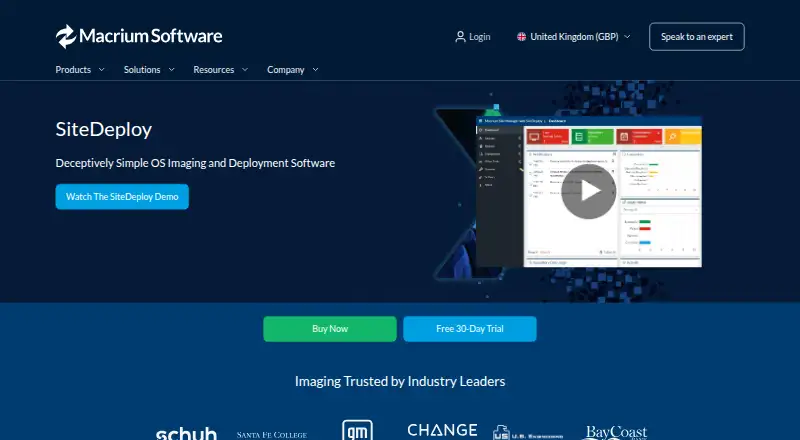Start the Free 30-Day Trial

point(469,329)
